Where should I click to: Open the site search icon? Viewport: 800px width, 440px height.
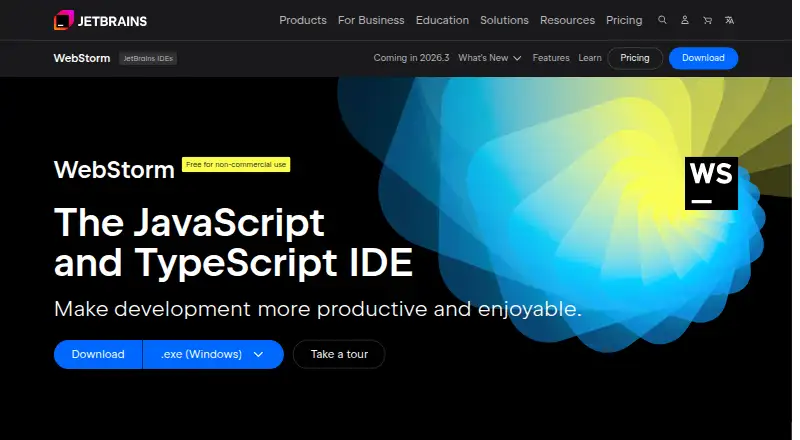662,20
